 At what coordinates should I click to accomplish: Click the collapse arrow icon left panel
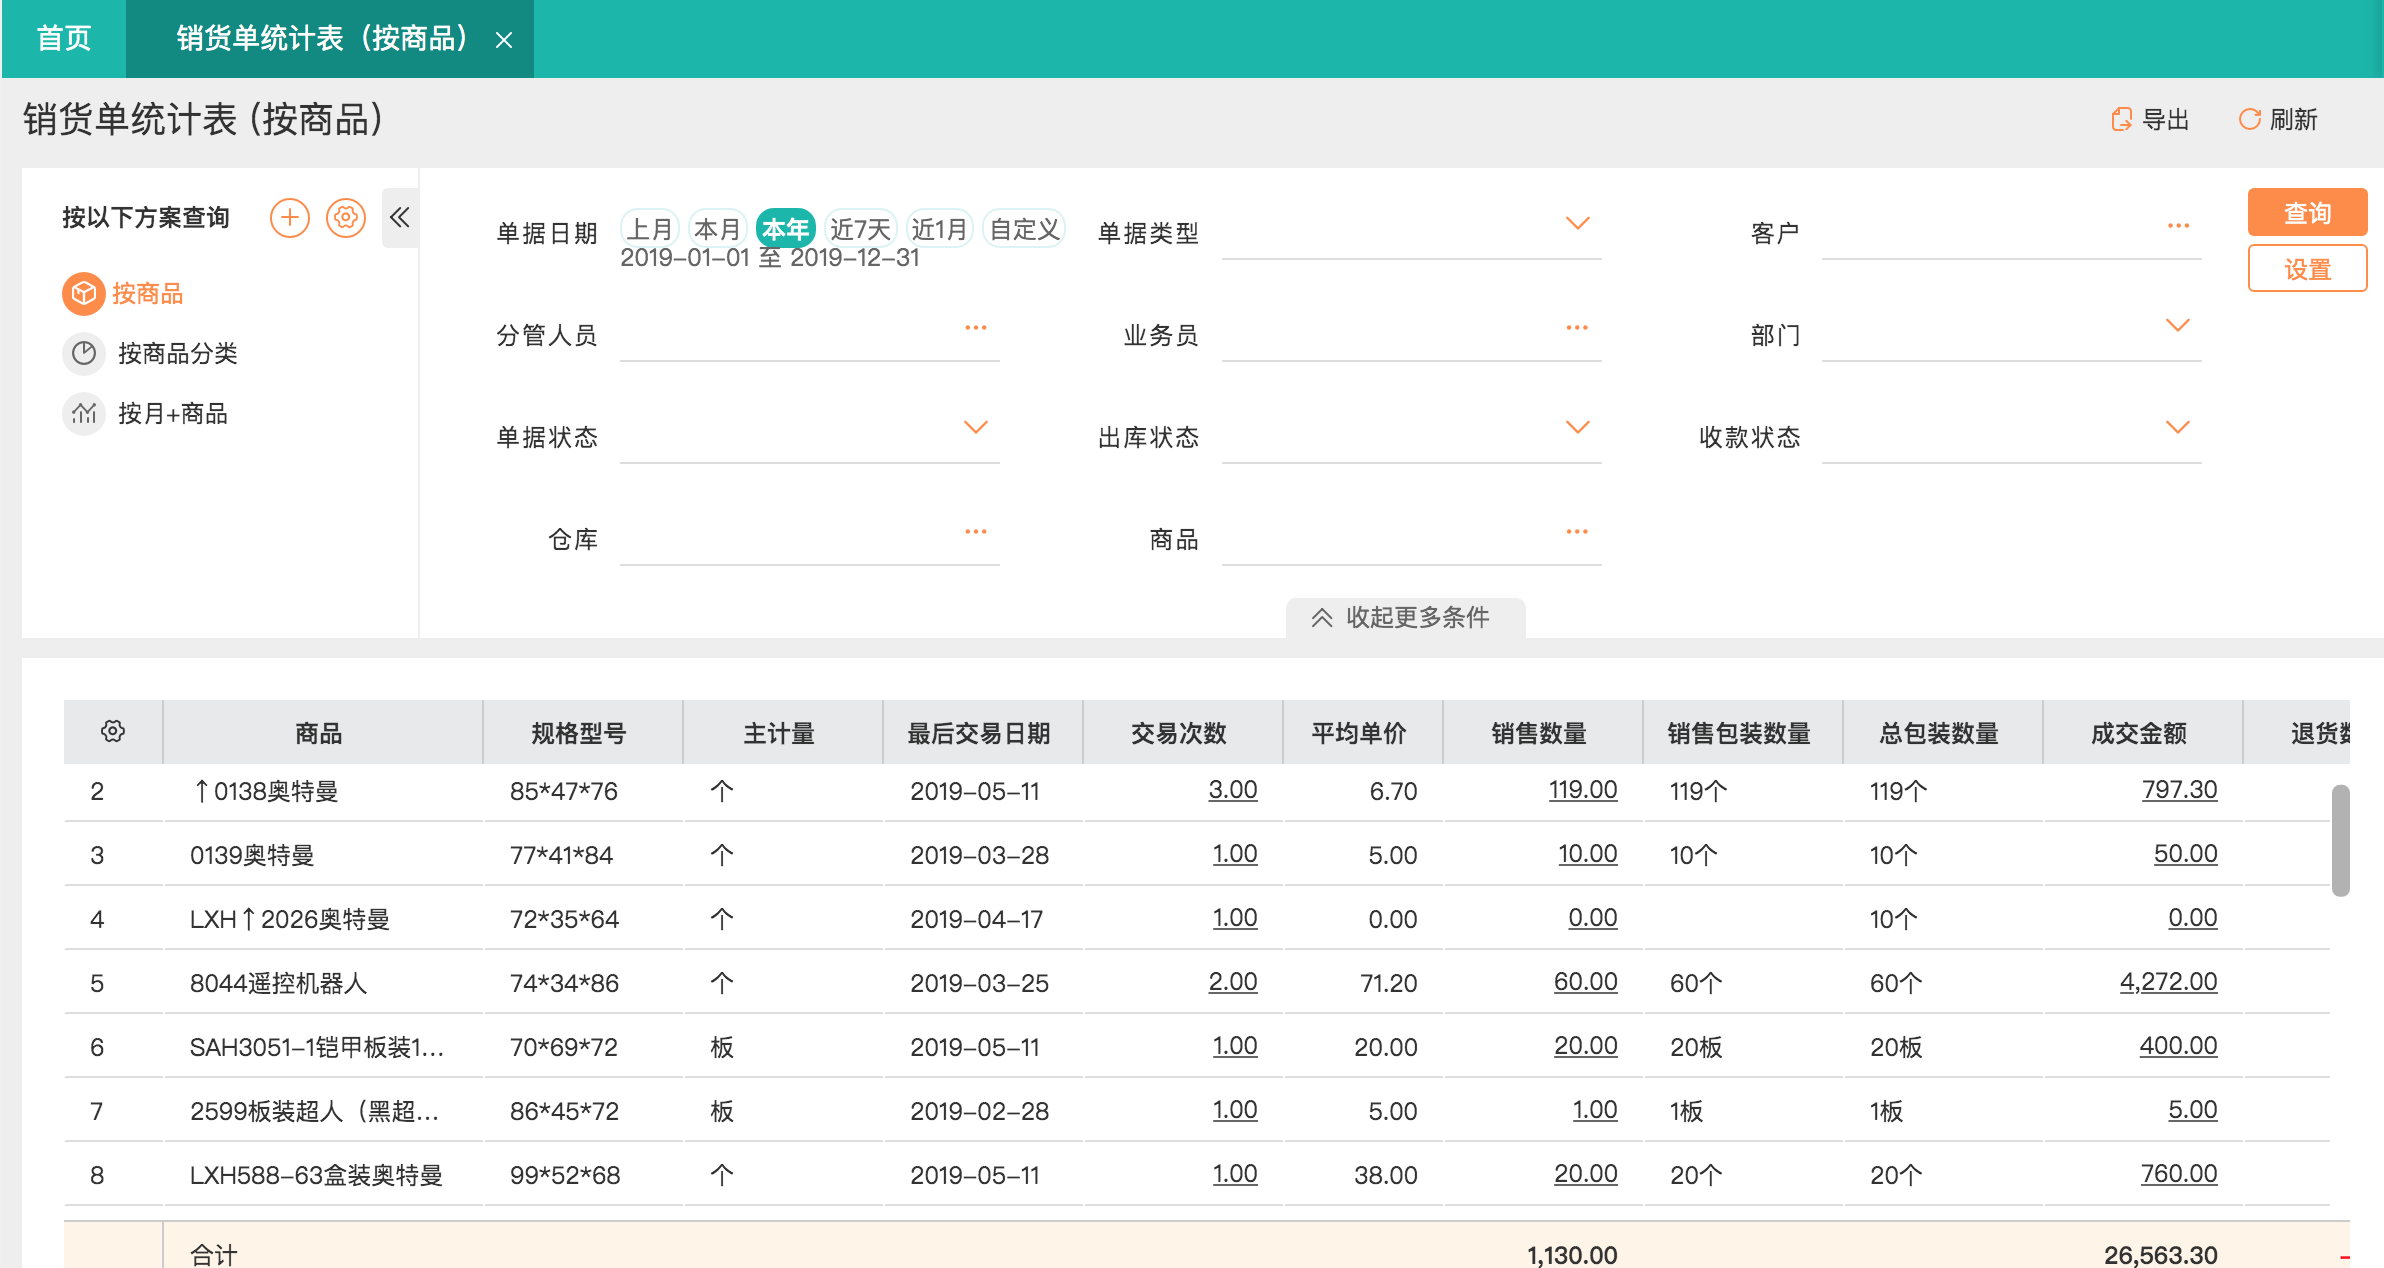[402, 219]
